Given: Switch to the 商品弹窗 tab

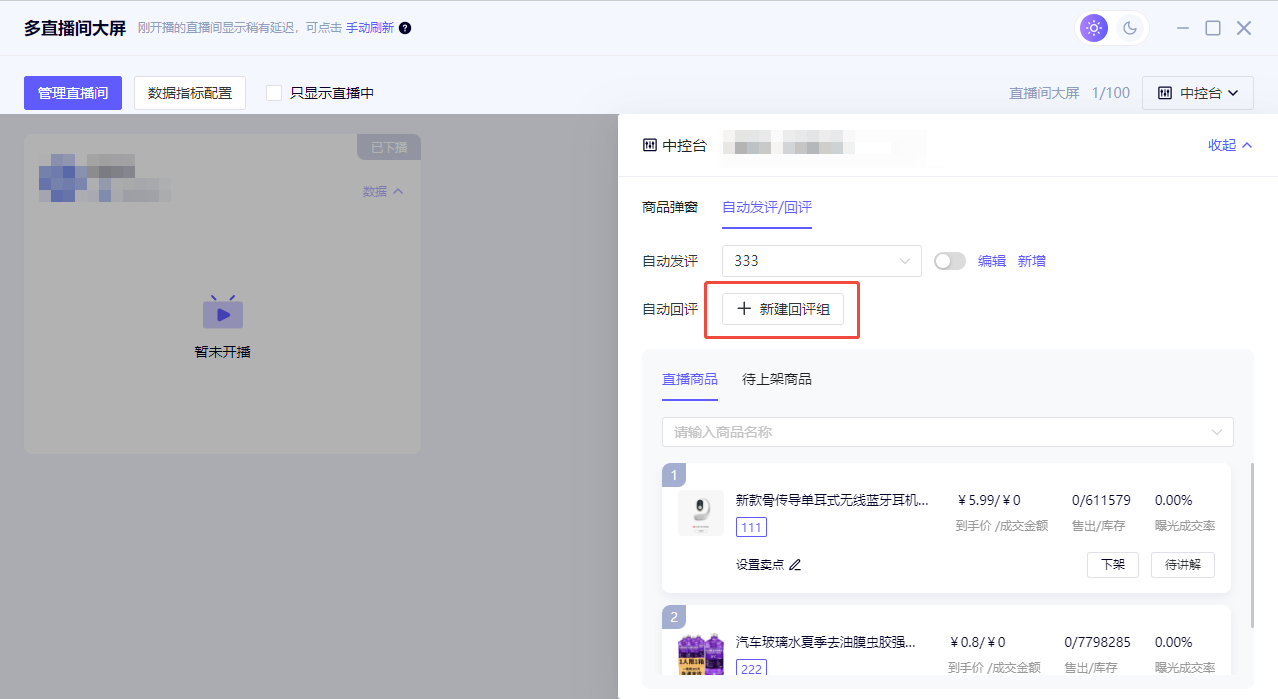Looking at the screenshot, I should point(671,207).
